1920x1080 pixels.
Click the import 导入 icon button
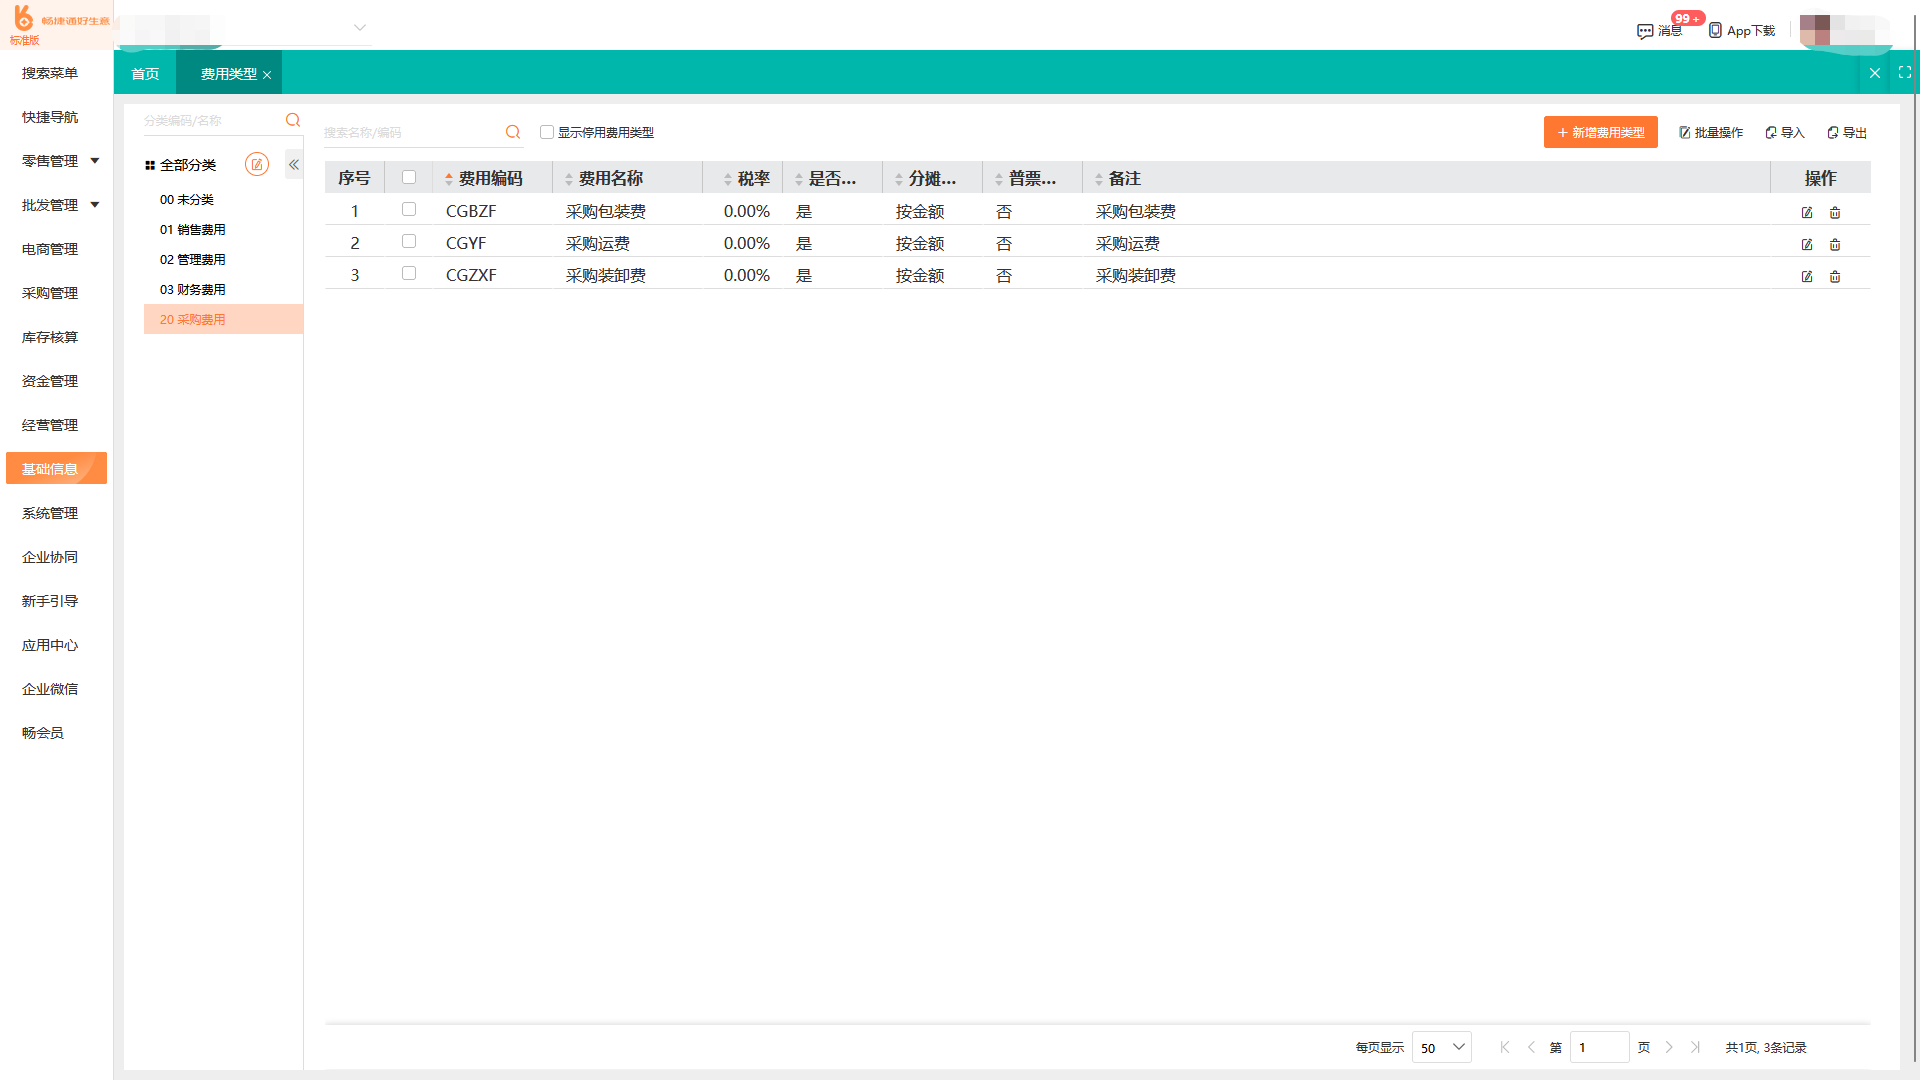click(1785, 131)
